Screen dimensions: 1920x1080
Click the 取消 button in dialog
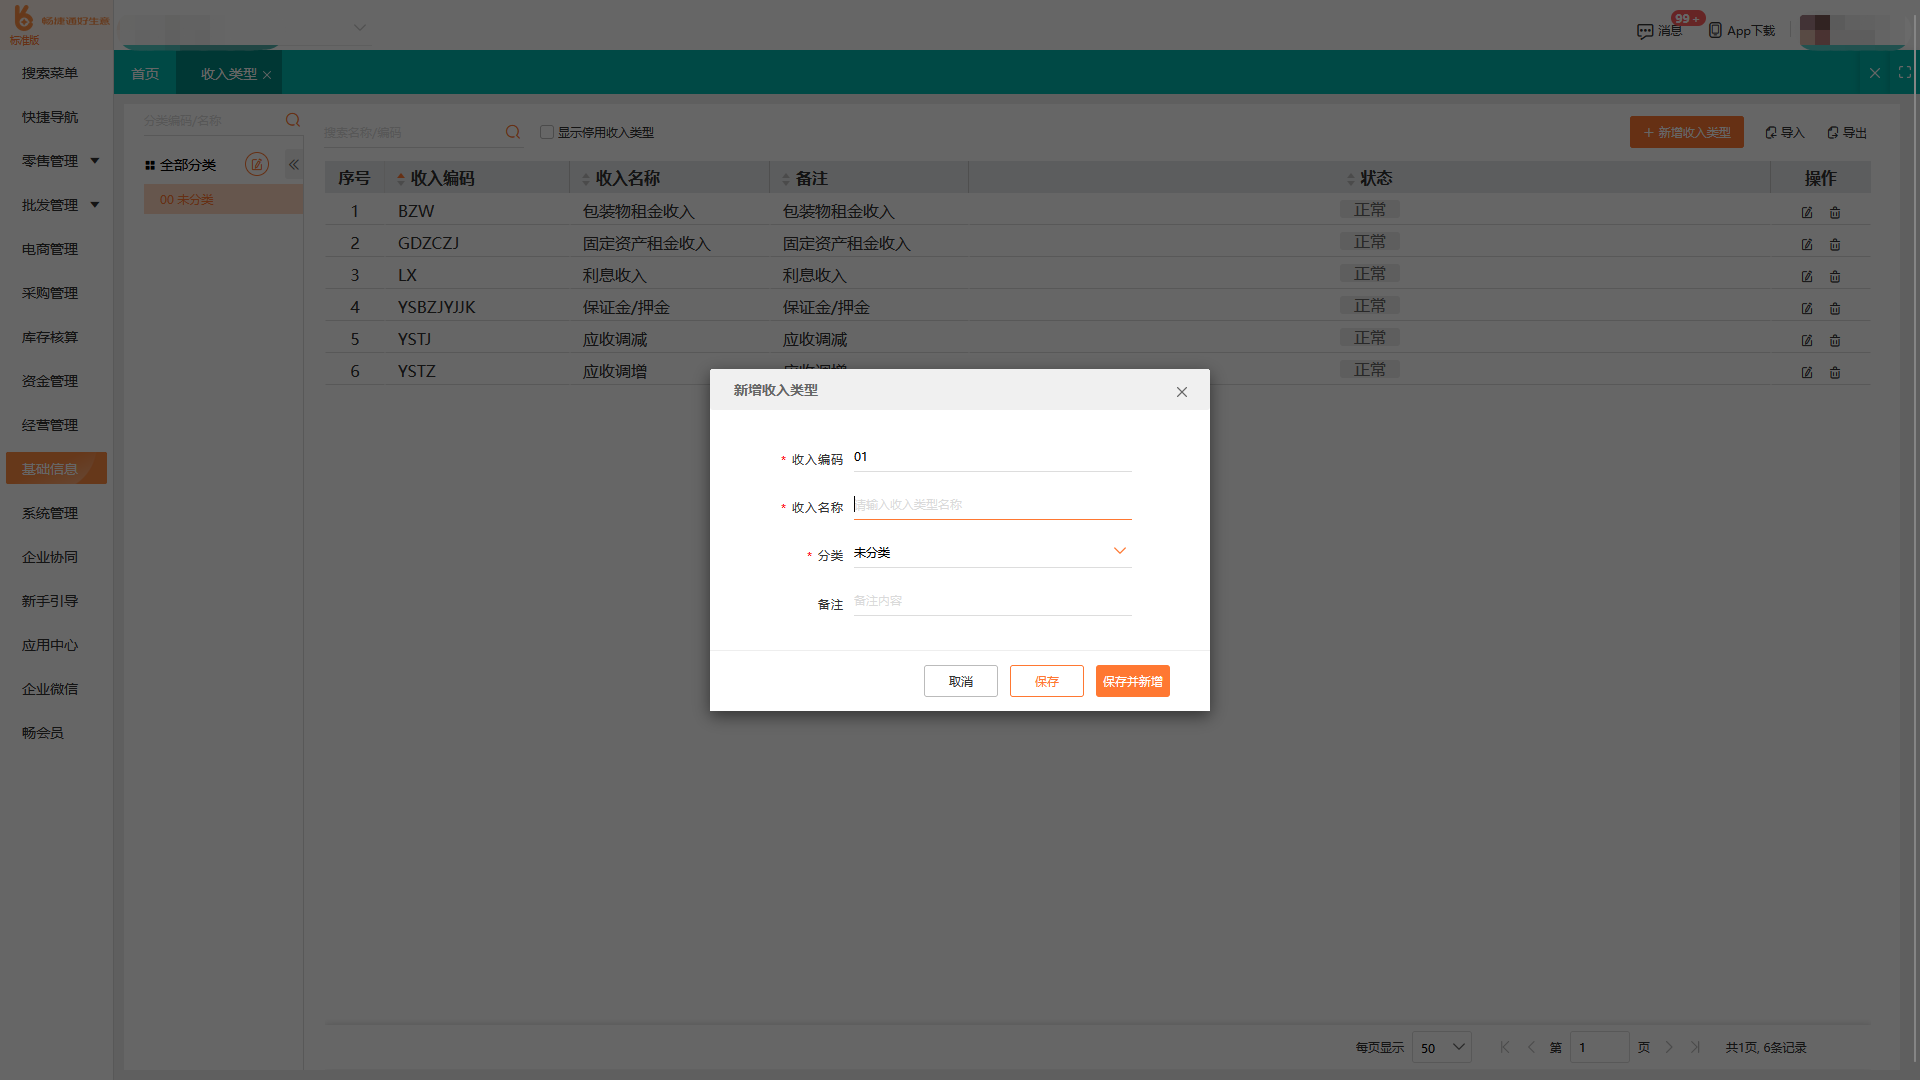tap(961, 680)
